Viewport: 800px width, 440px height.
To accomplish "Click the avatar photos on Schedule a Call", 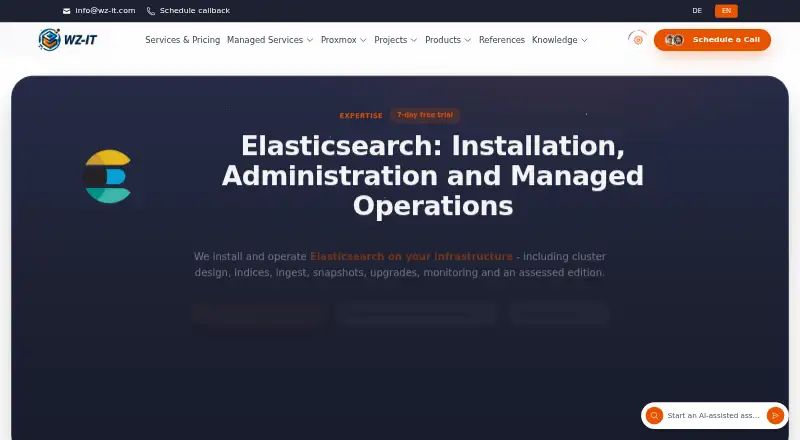I will click(674, 40).
